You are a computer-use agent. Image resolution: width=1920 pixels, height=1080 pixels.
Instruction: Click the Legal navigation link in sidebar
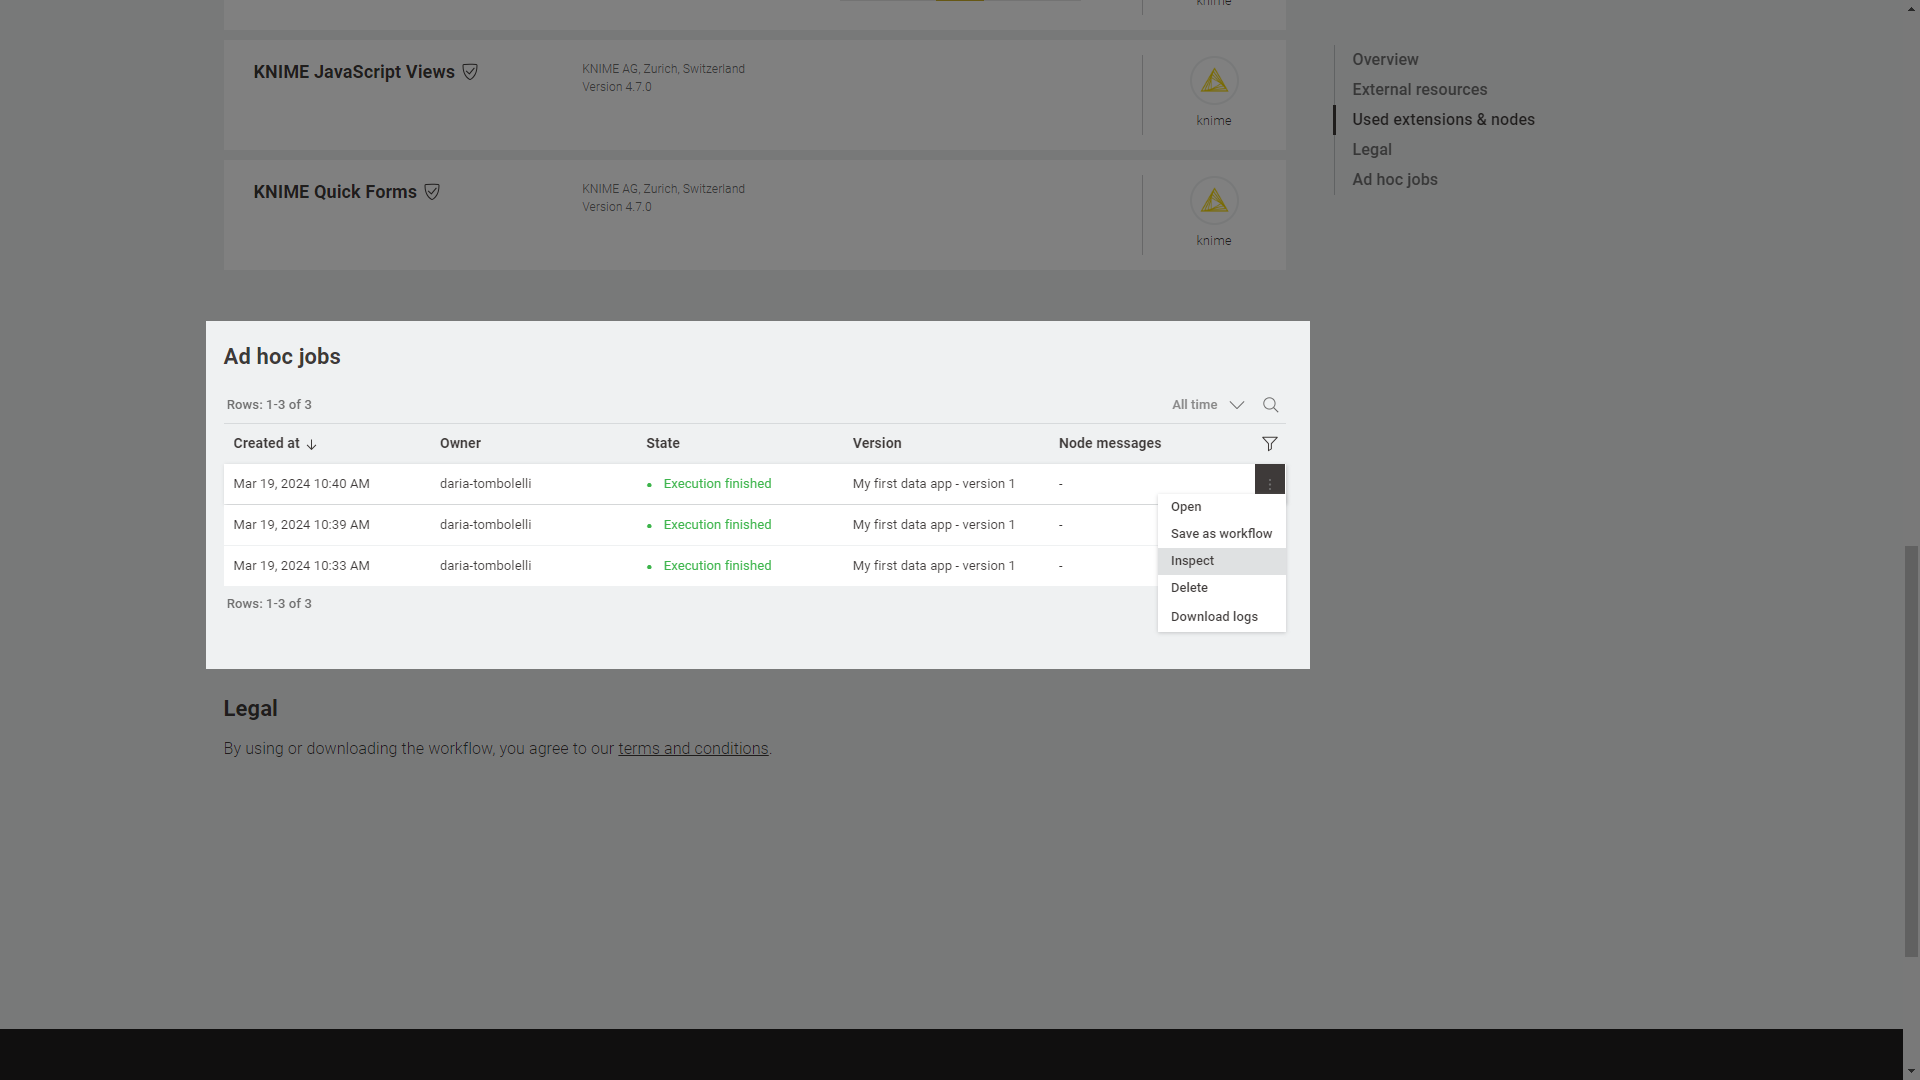click(1371, 149)
